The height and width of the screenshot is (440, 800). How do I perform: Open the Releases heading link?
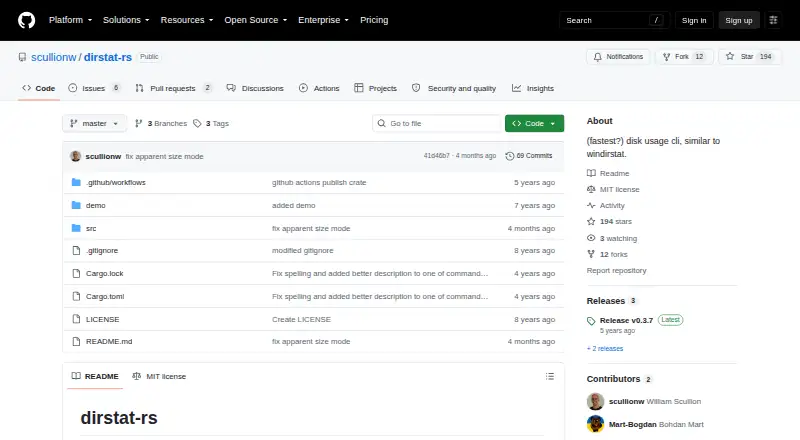tap(611, 301)
